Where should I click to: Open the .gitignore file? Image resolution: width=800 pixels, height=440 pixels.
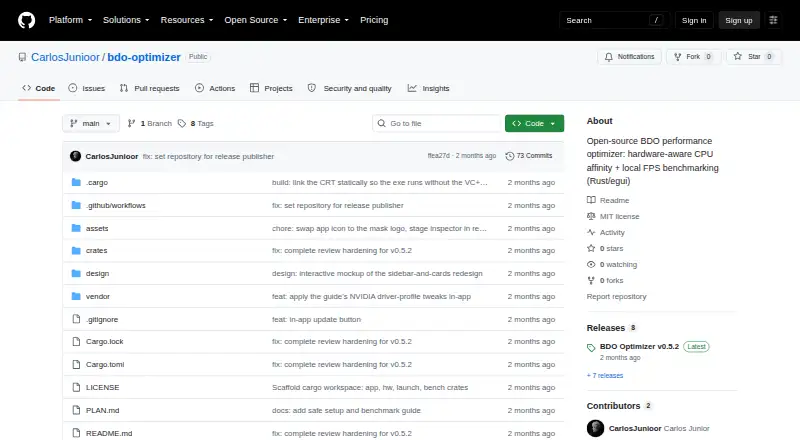tap(102, 320)
